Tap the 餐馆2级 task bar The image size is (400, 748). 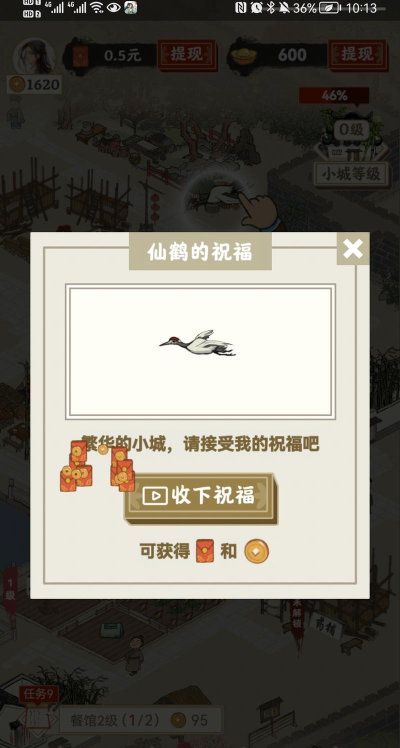click(141, 720)
